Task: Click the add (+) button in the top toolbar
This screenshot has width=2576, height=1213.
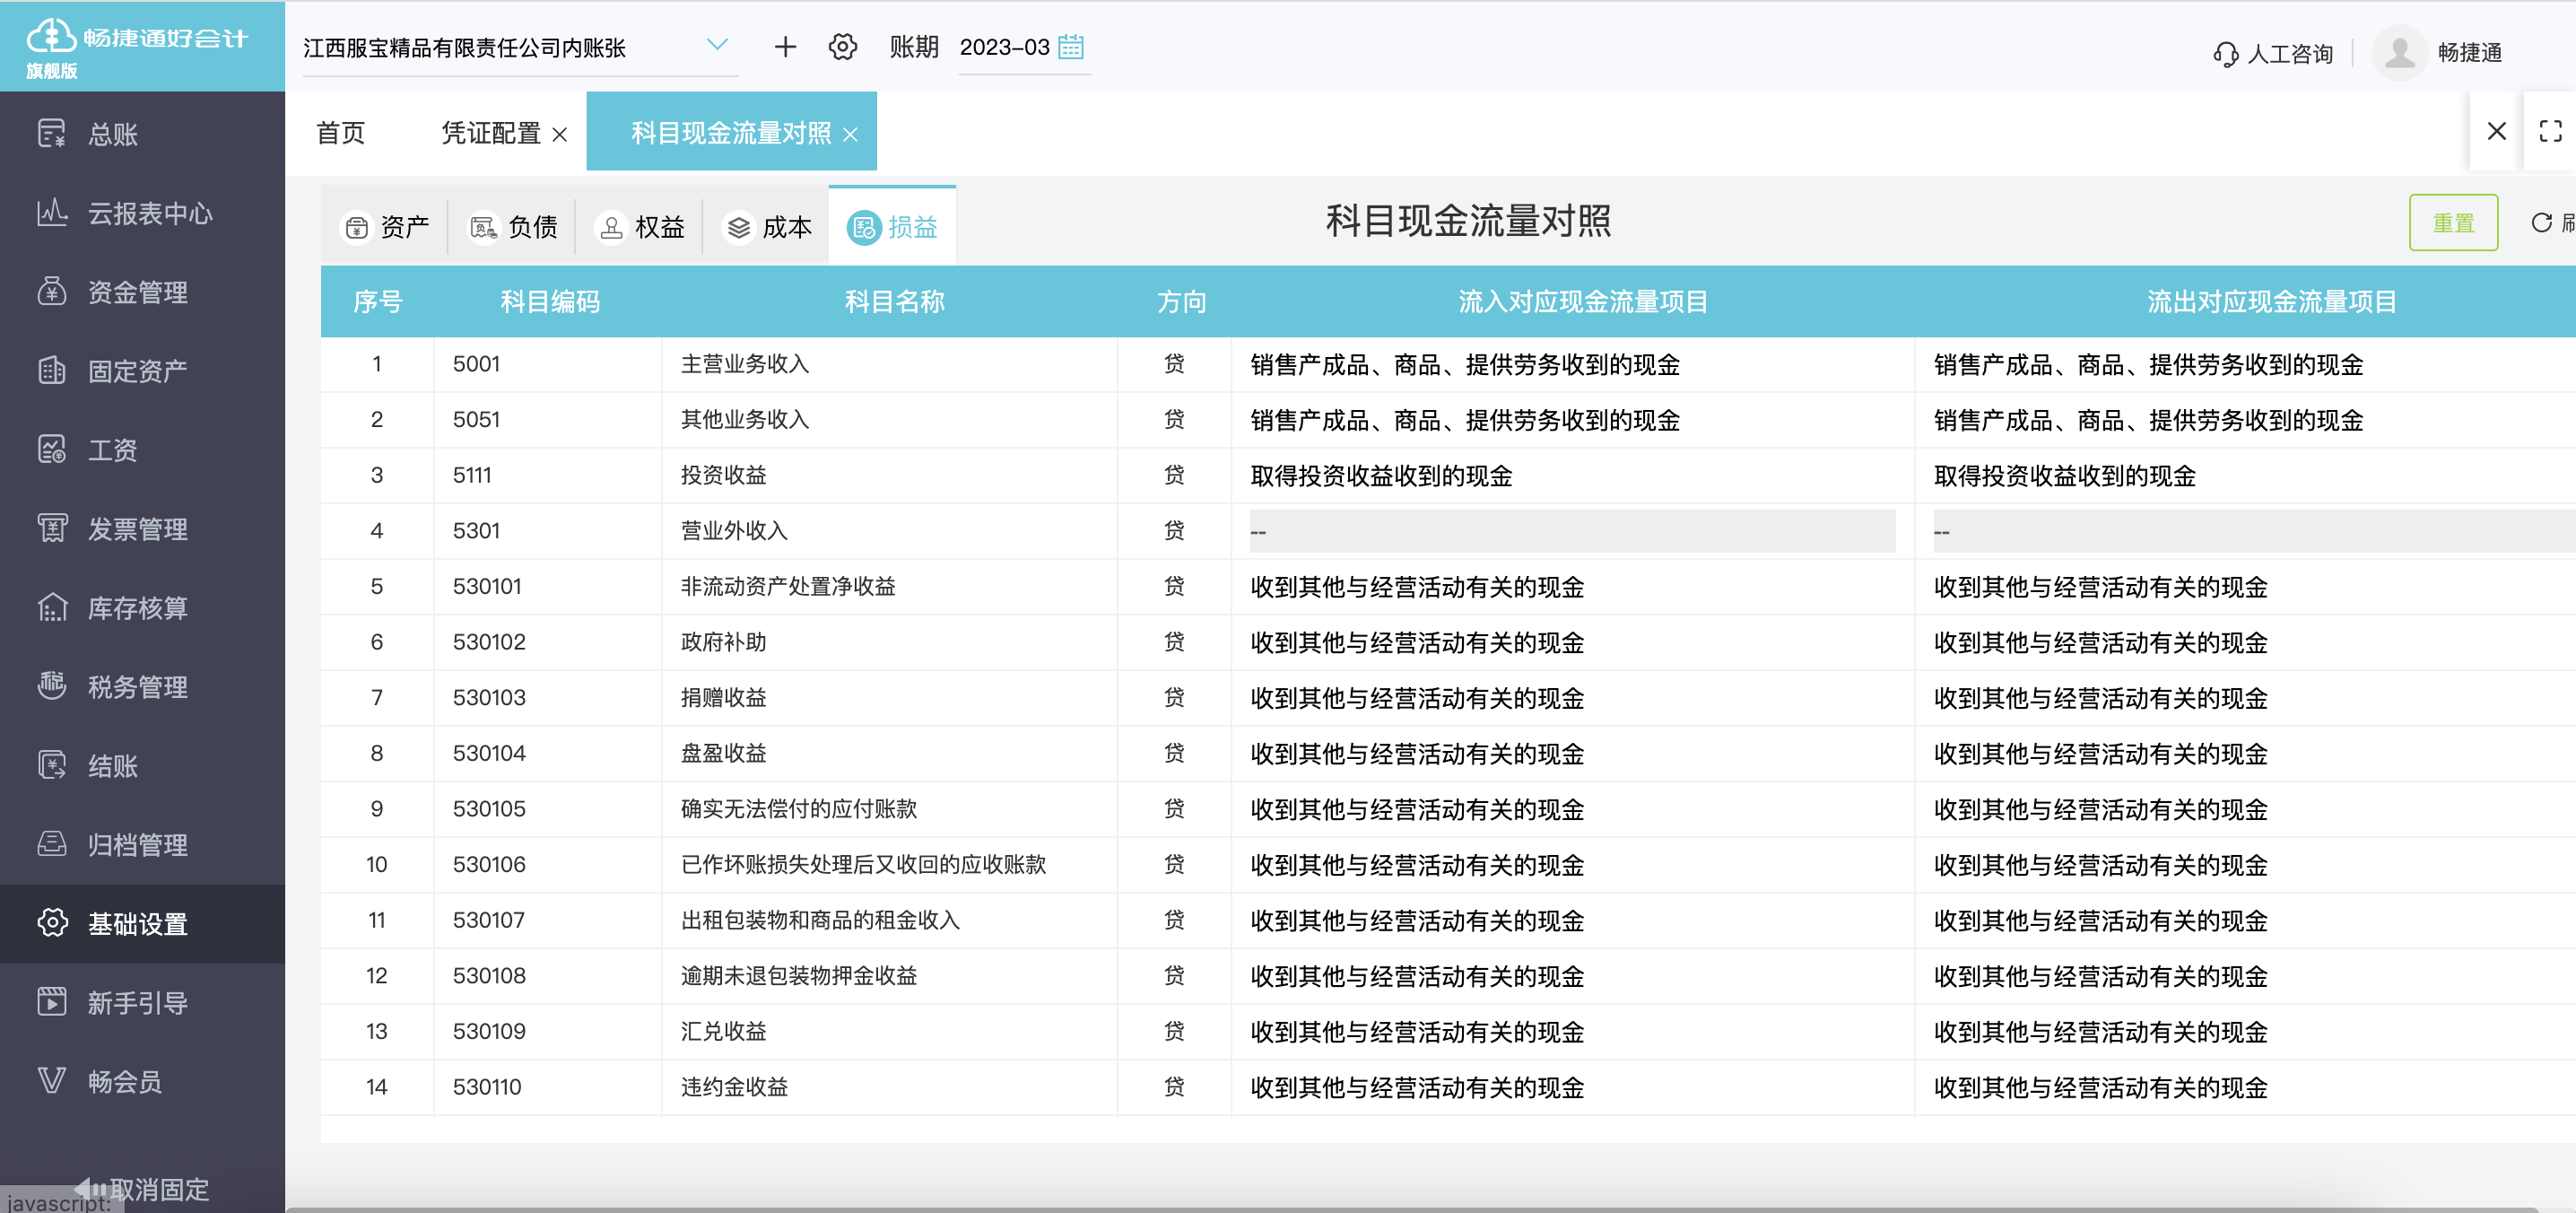Action: [784, 44]
